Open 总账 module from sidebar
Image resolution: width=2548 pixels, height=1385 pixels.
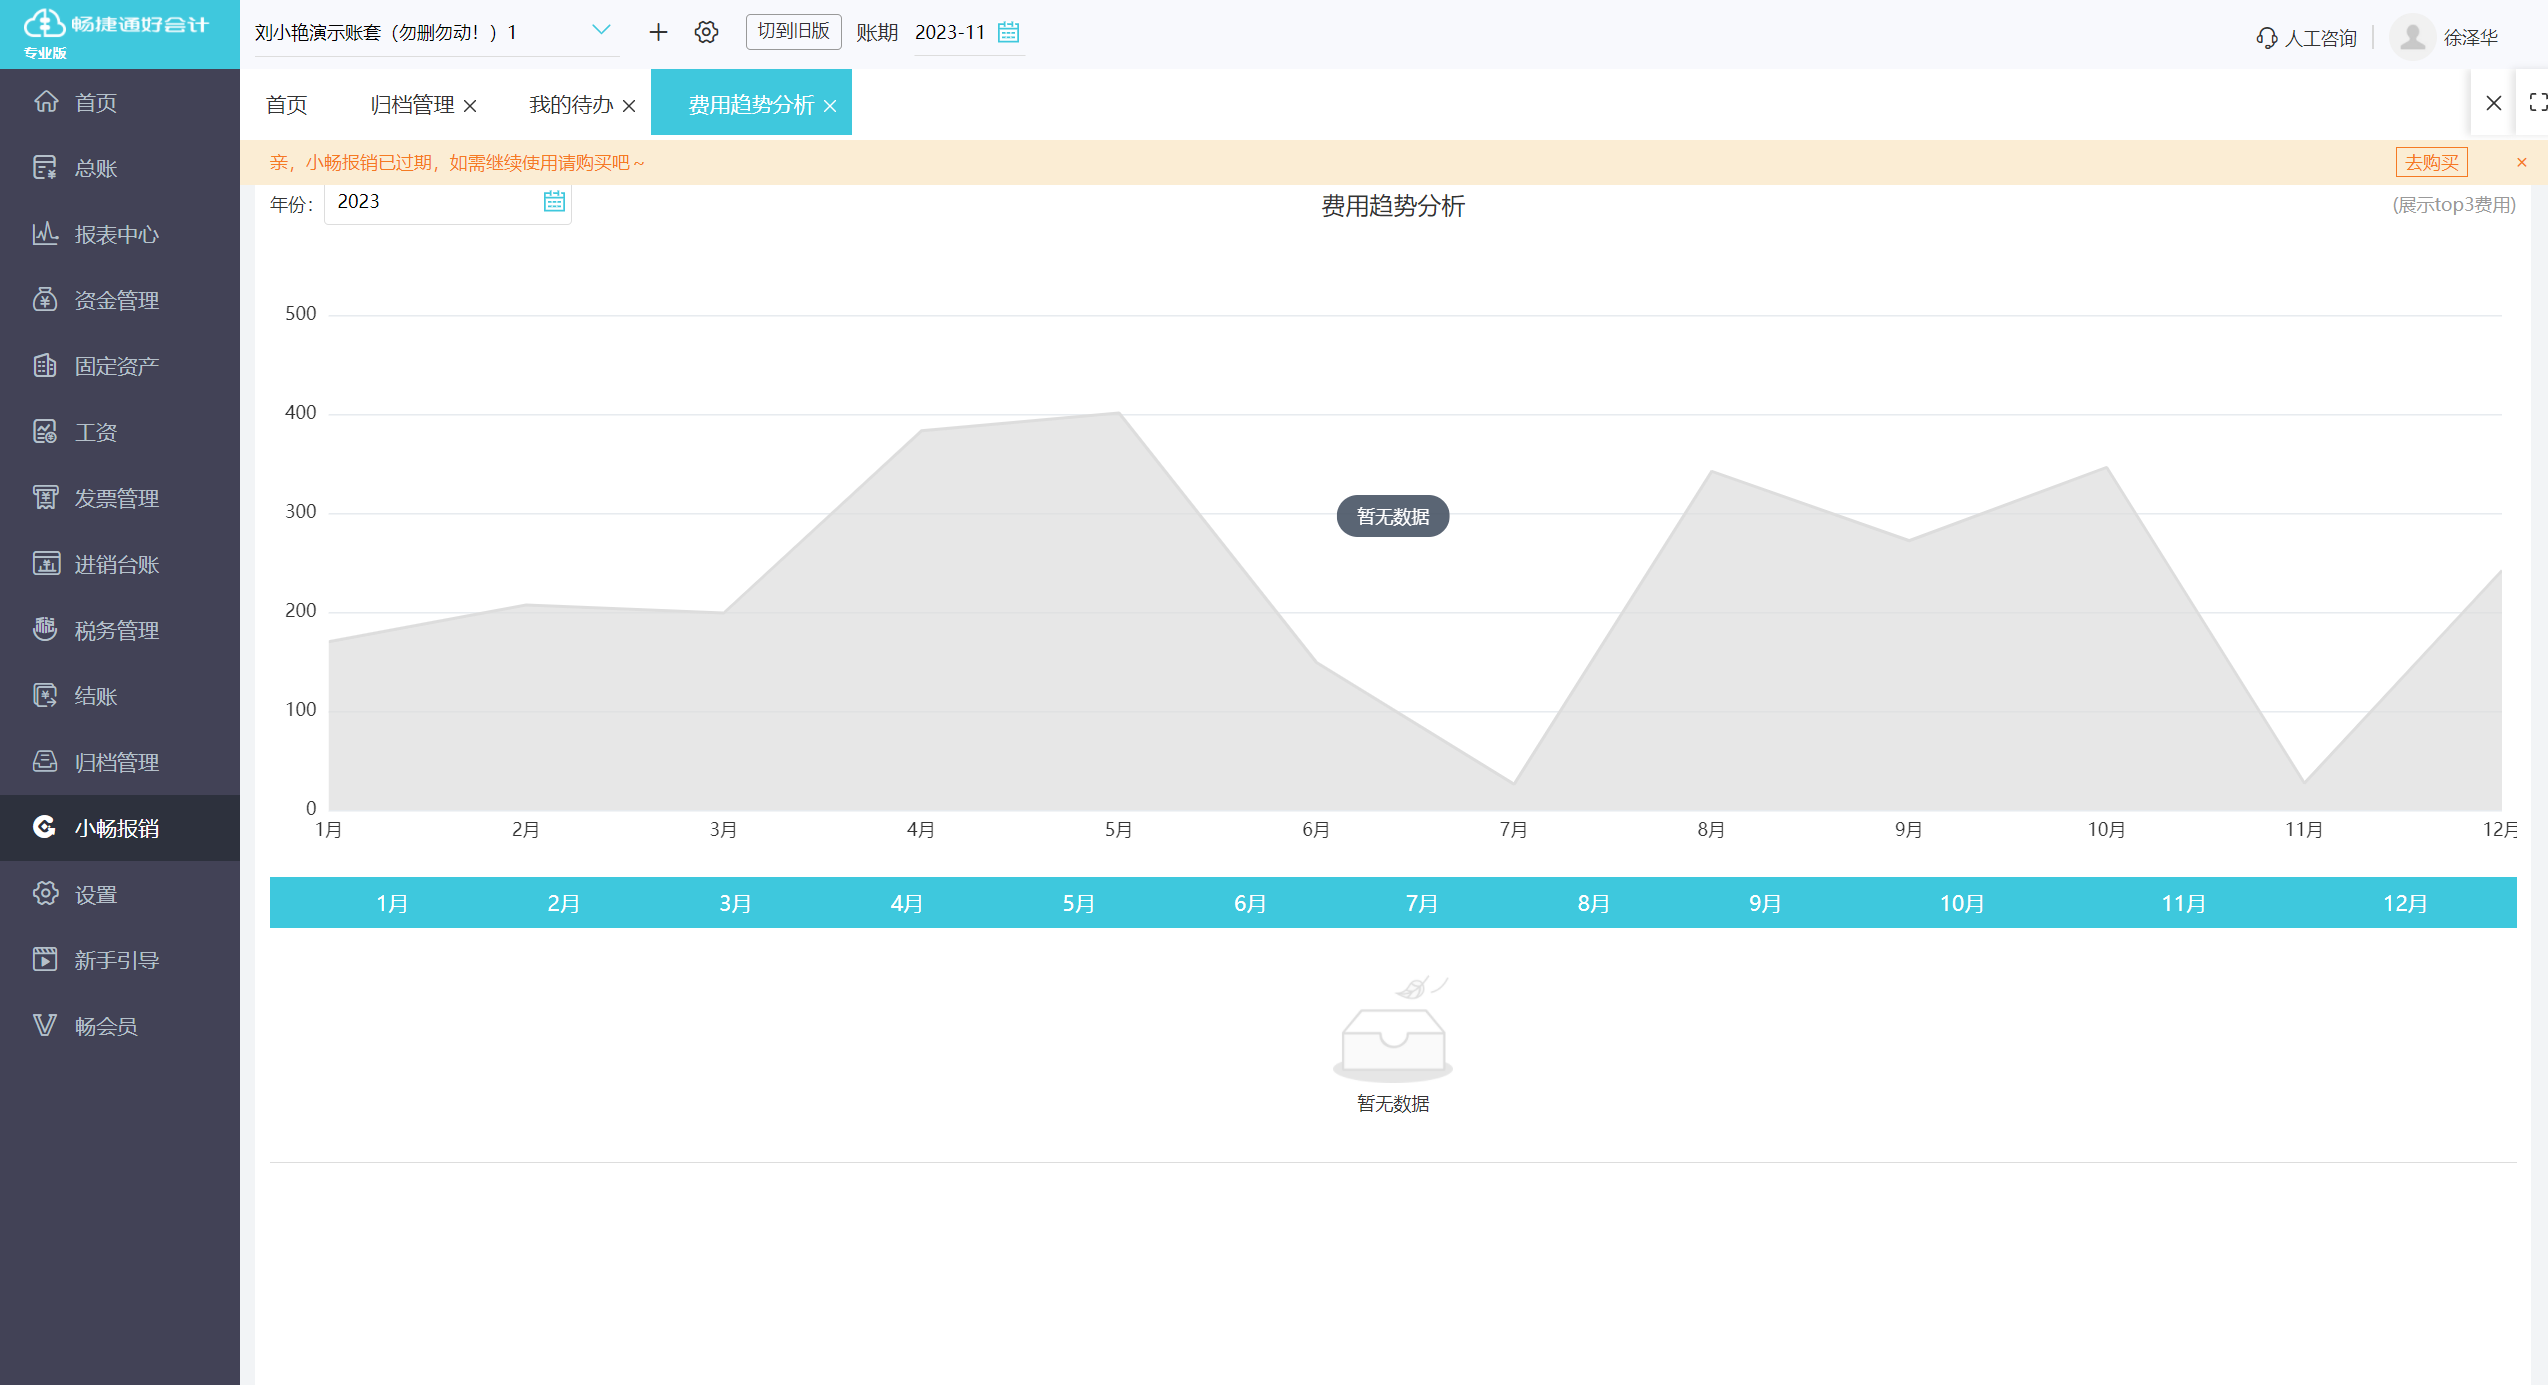119,165
